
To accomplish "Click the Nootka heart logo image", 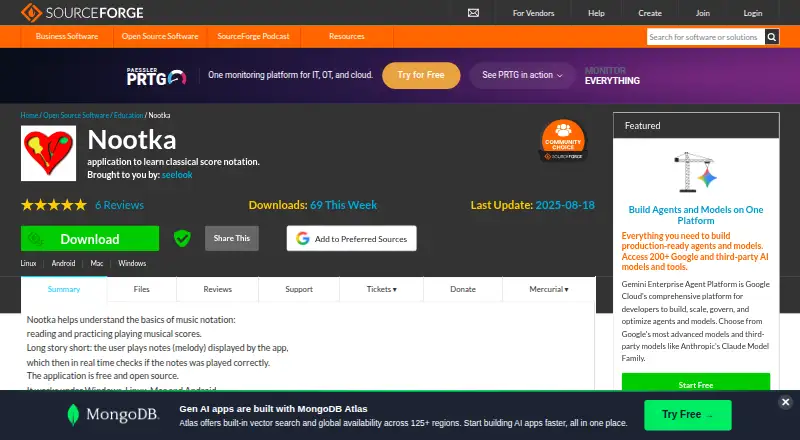I will click(48, 153).
